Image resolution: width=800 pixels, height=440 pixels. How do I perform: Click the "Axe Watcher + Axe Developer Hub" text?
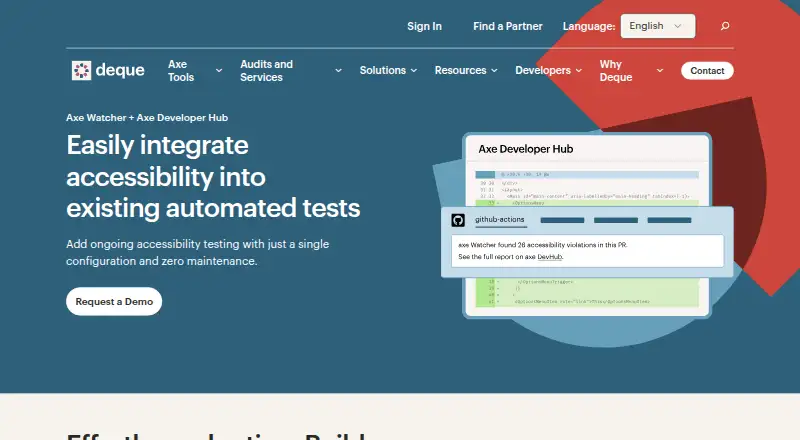pos(147,117)
